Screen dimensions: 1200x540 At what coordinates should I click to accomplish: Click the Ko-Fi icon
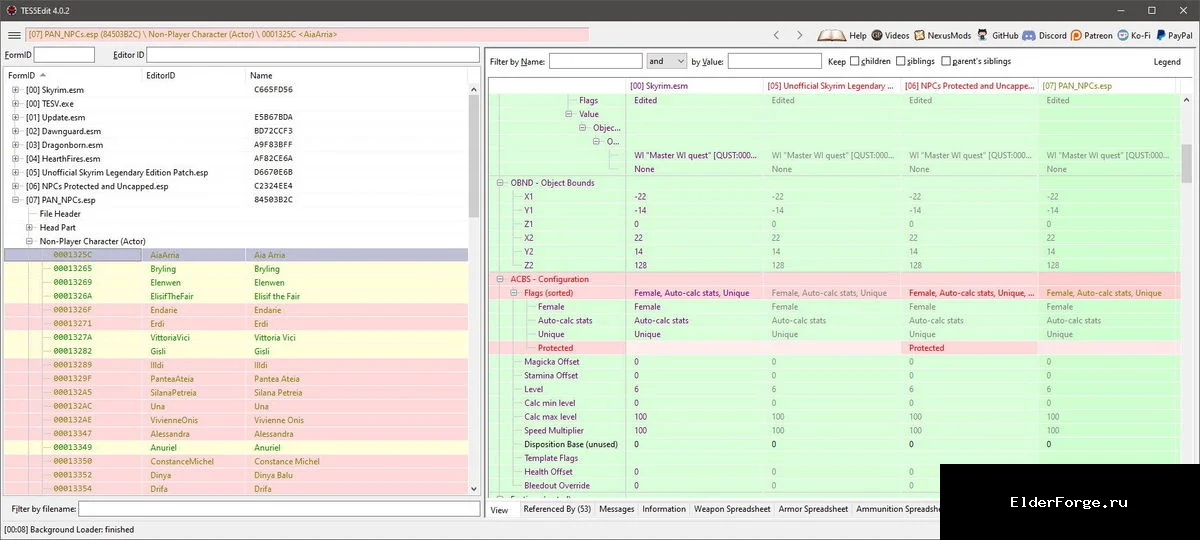pyautogui.click(x=1122, y=35)
